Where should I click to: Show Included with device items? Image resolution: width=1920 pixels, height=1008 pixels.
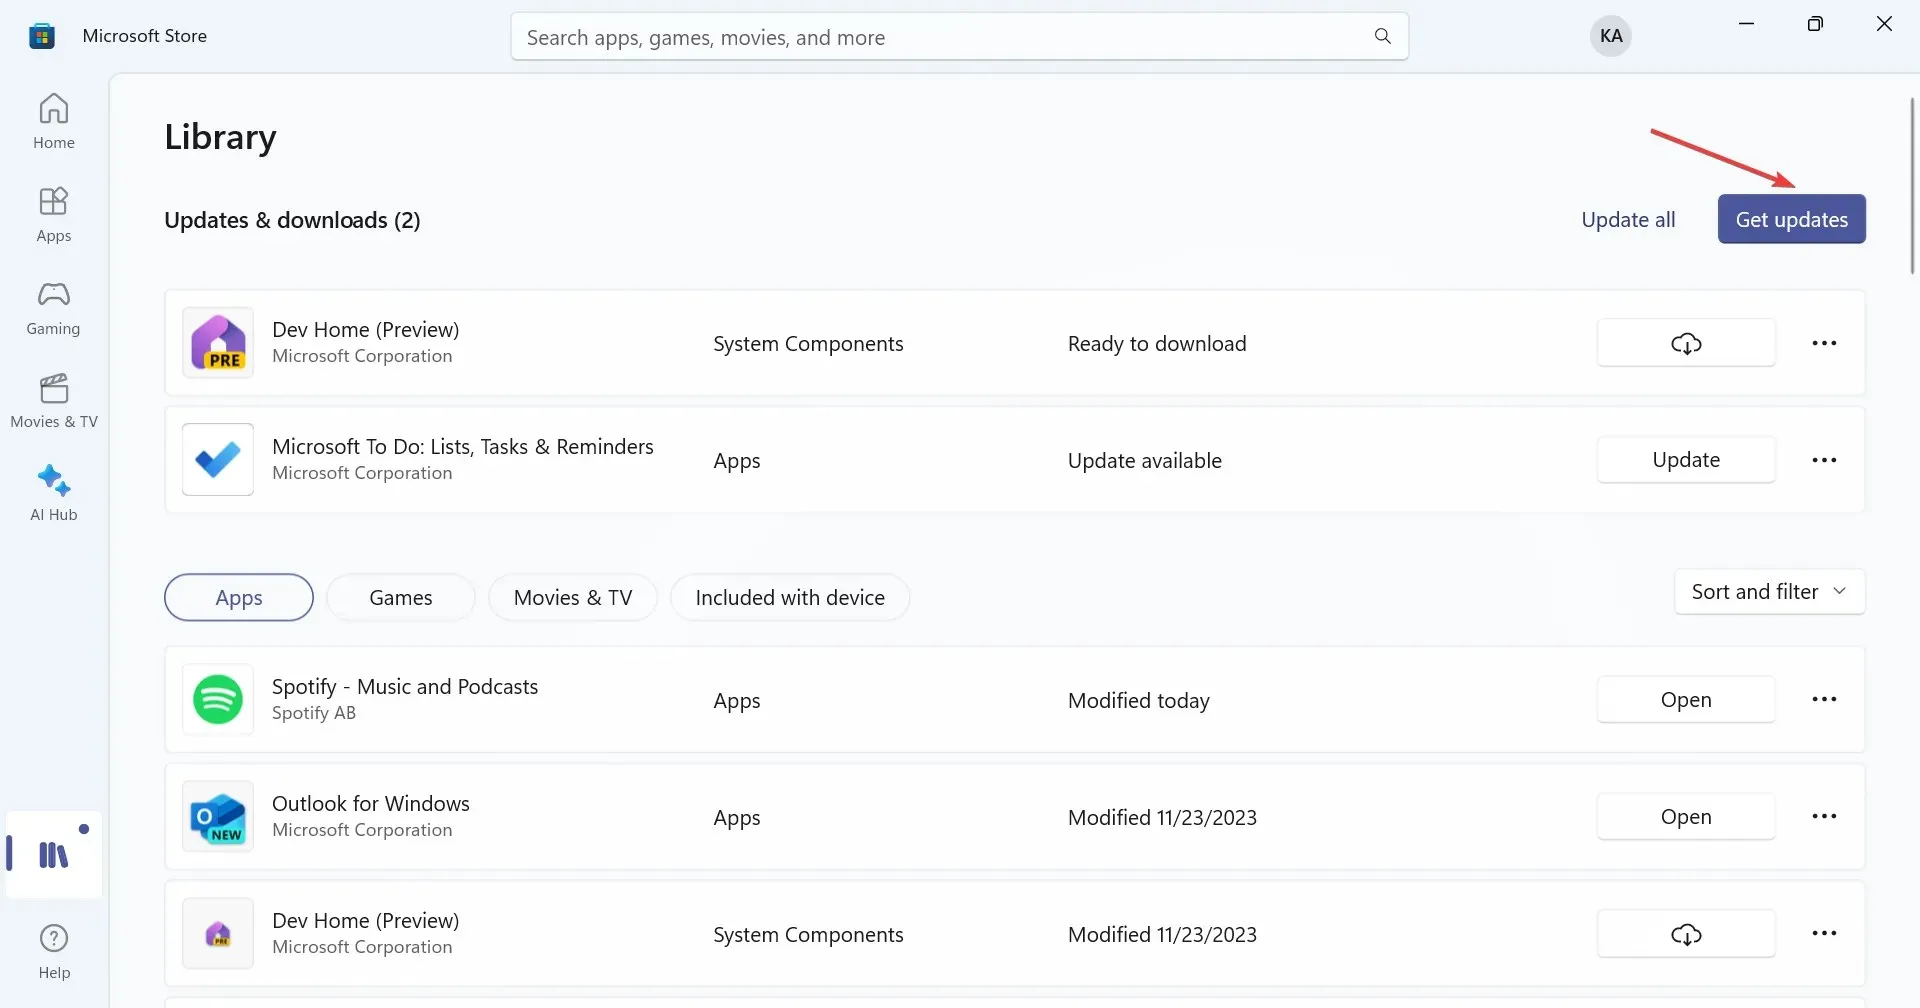point(790,598)
